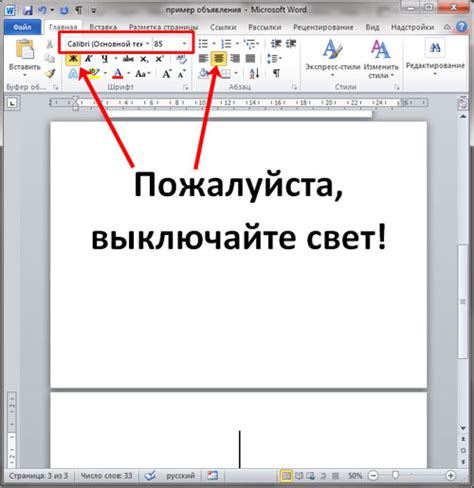Screen dimensions: 474x488
Task: Align paragraph to the left
Action: [x=203, y=59]
